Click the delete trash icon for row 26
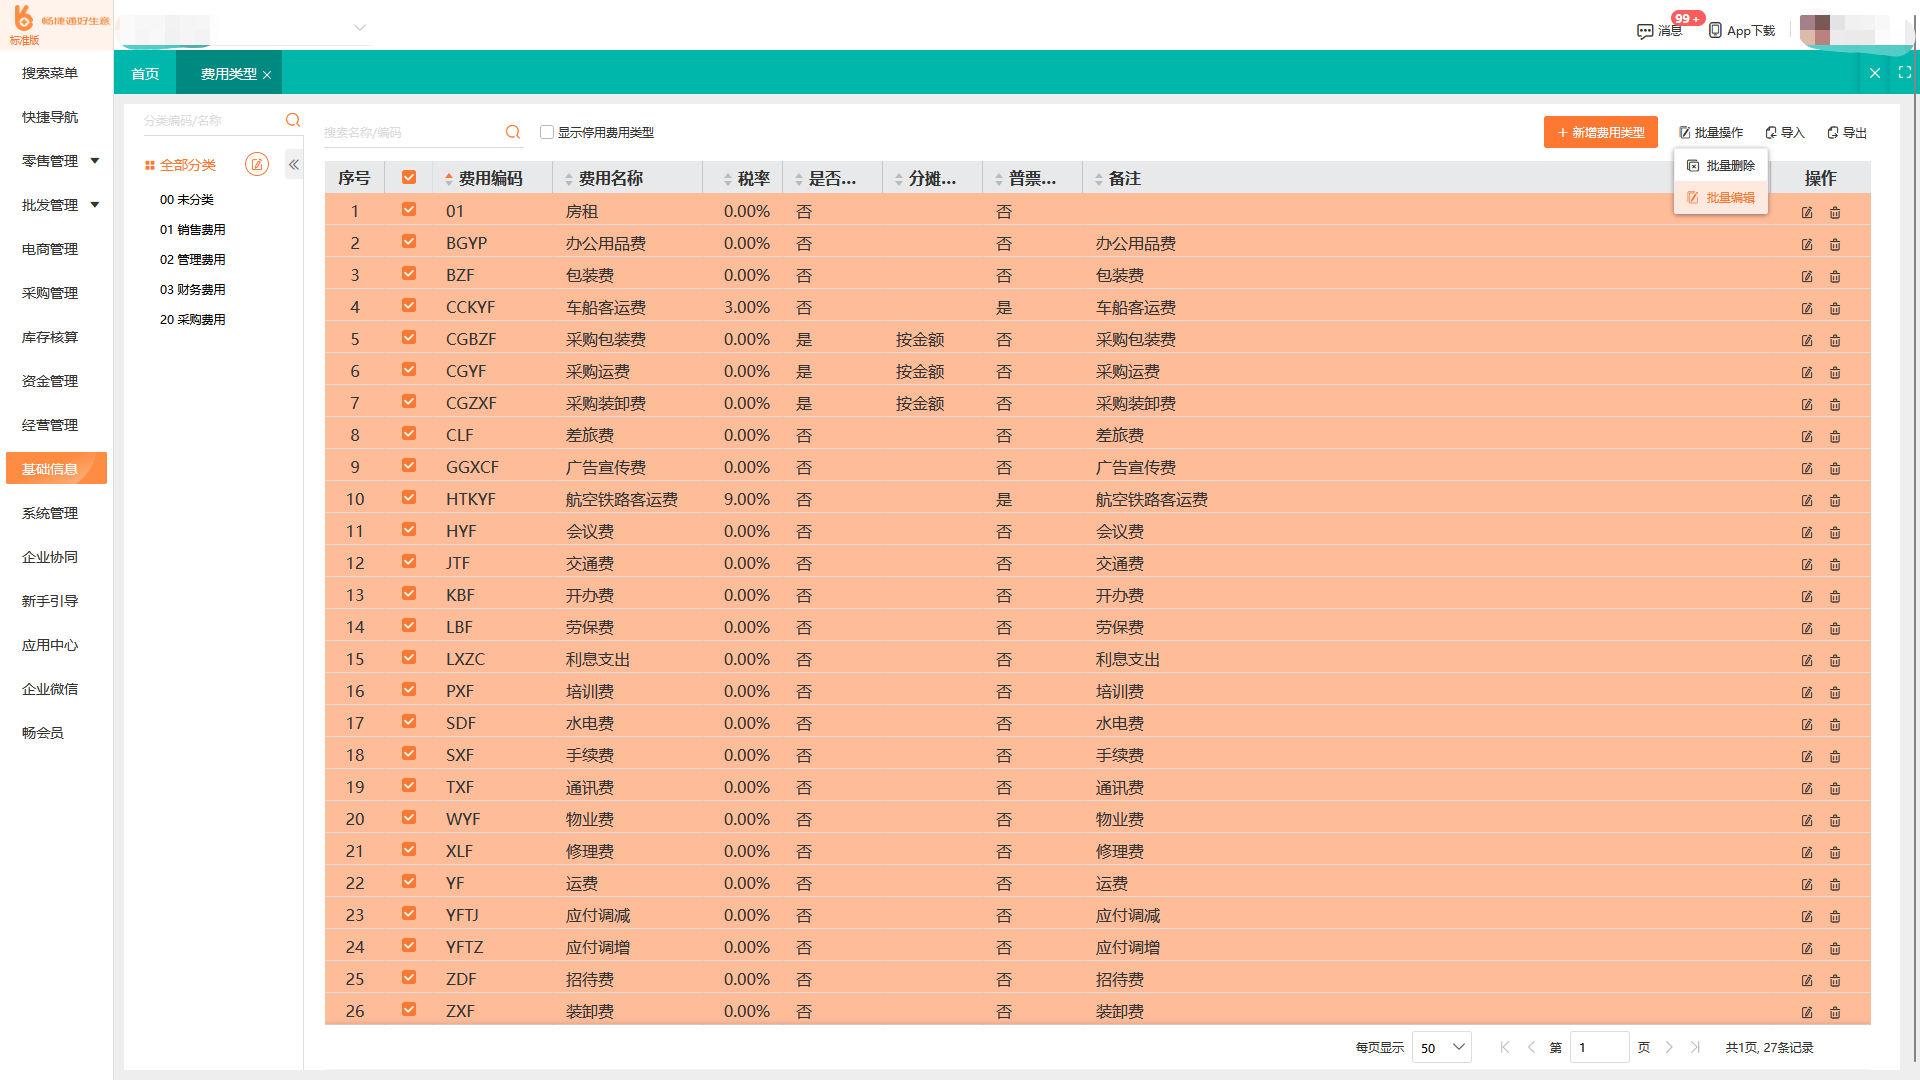Screen dimensions: 1920x1080 click(x=1836, y=1009)
